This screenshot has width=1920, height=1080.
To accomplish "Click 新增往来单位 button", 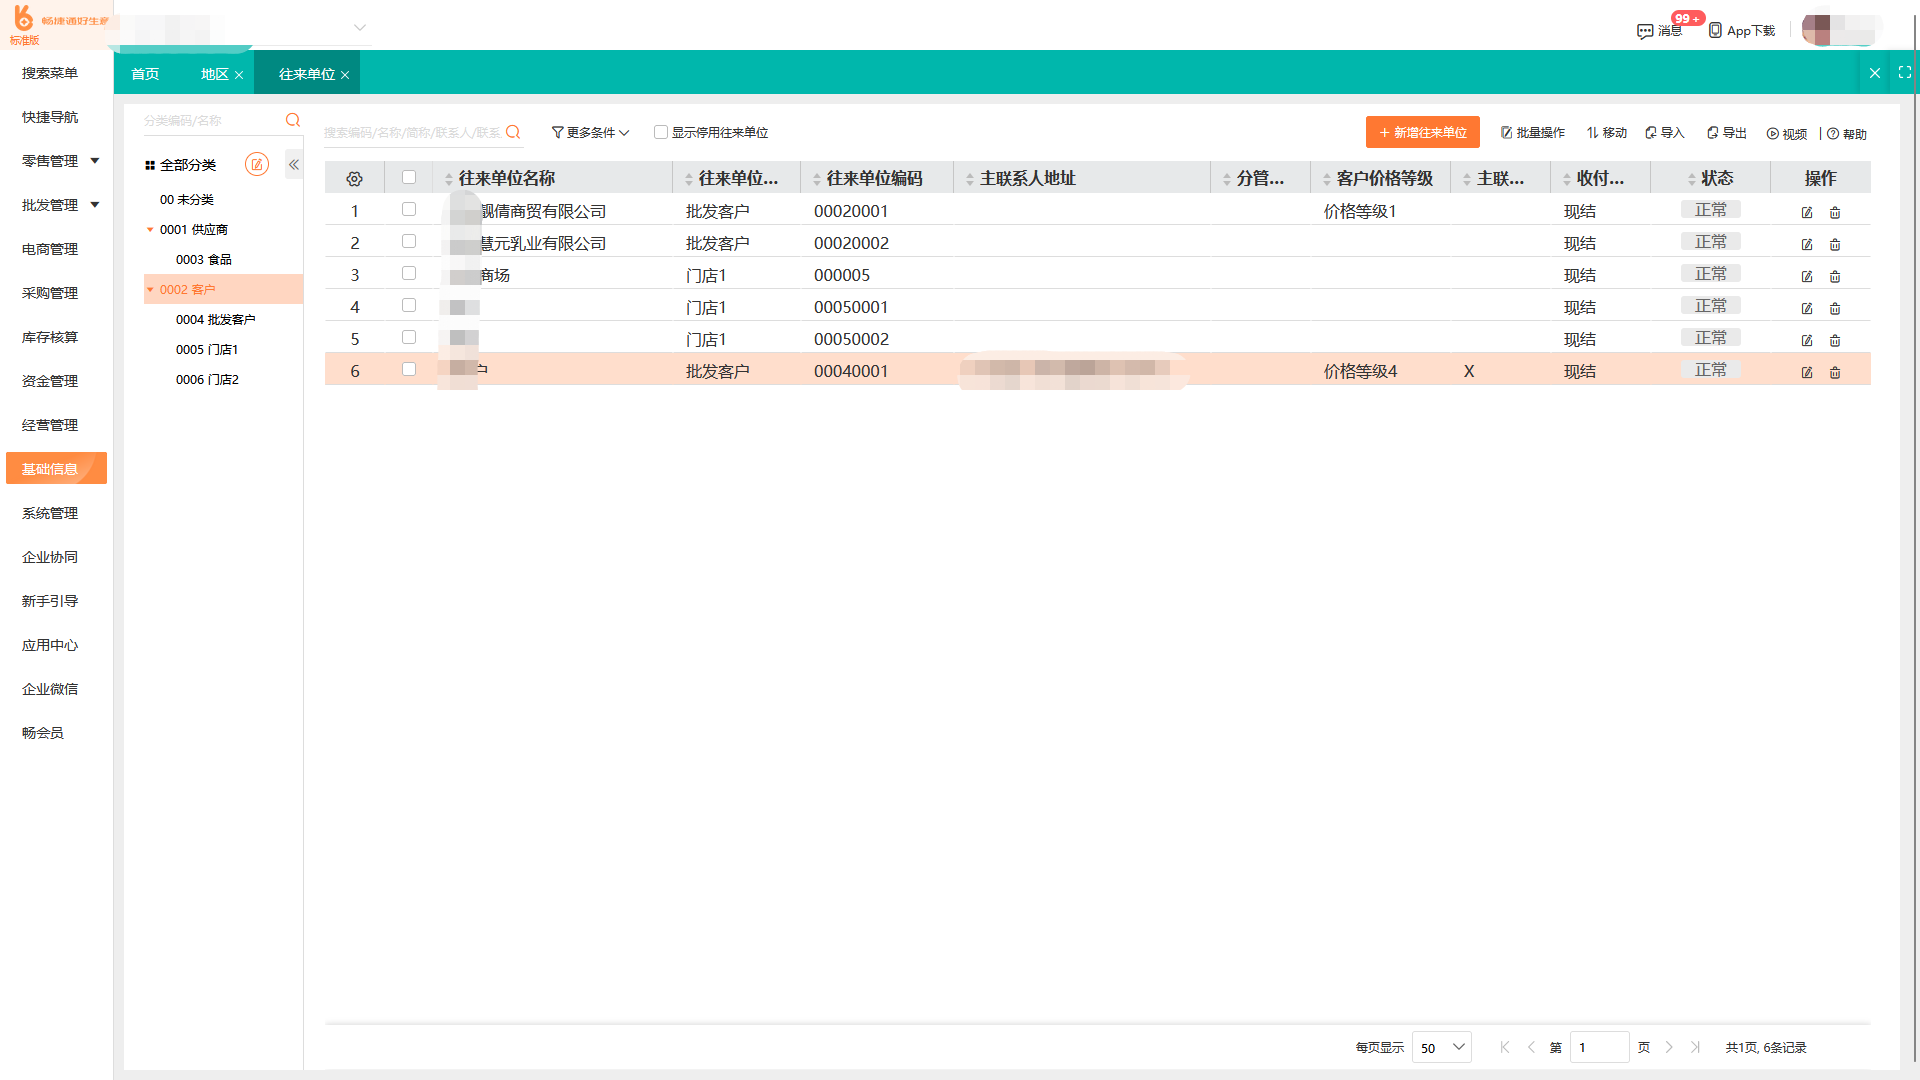I will [1425, 131].
